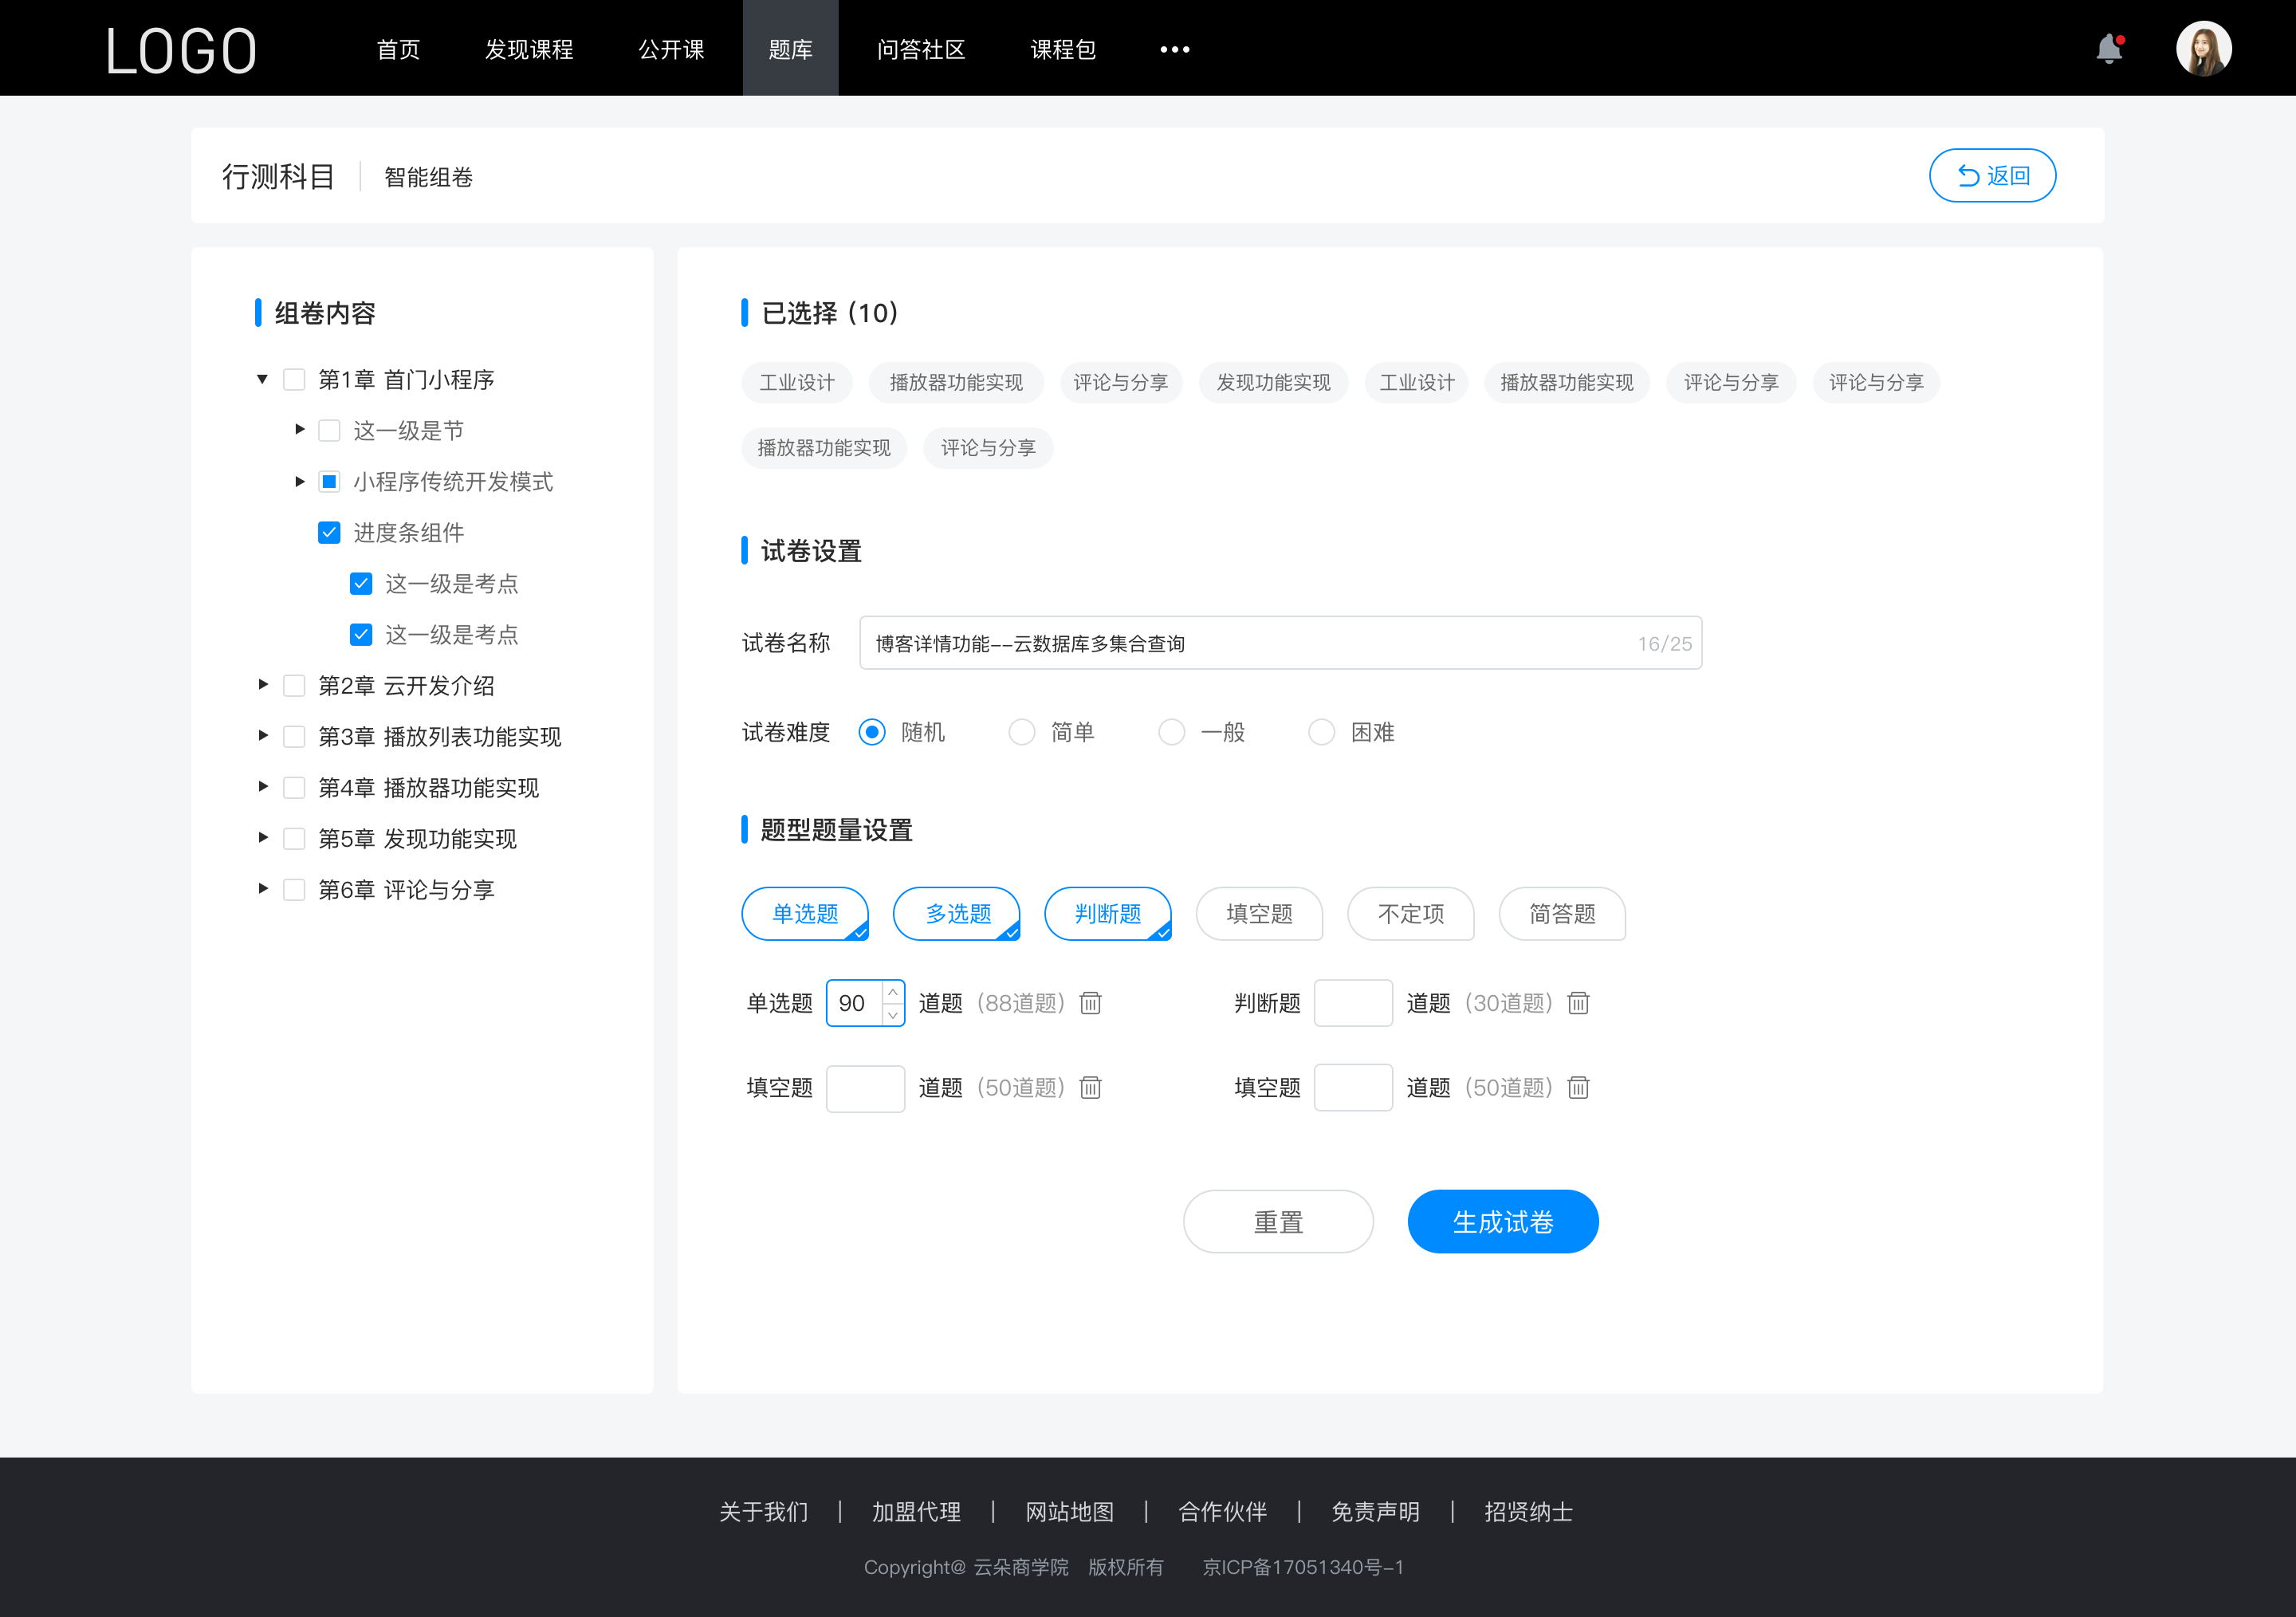The width and height of the screenshot is (2296, 1617).
Task: Click the 重置 button
Action: click(x=1277, y=1222)
